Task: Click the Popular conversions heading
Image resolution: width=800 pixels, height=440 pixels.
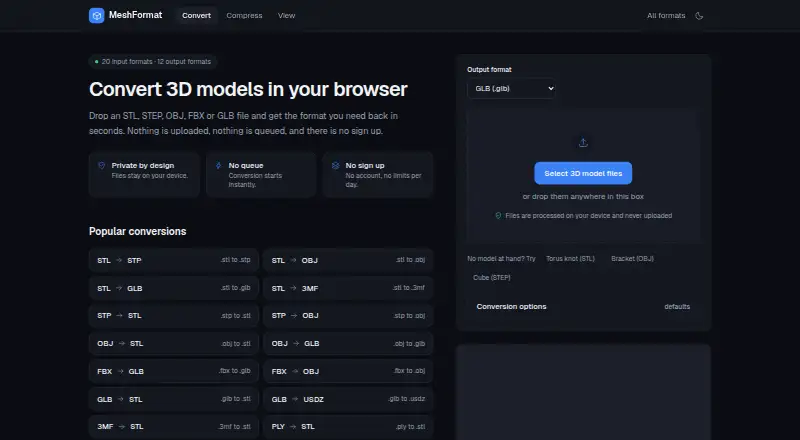Action: pyautogui.click(x=138, y=231)
